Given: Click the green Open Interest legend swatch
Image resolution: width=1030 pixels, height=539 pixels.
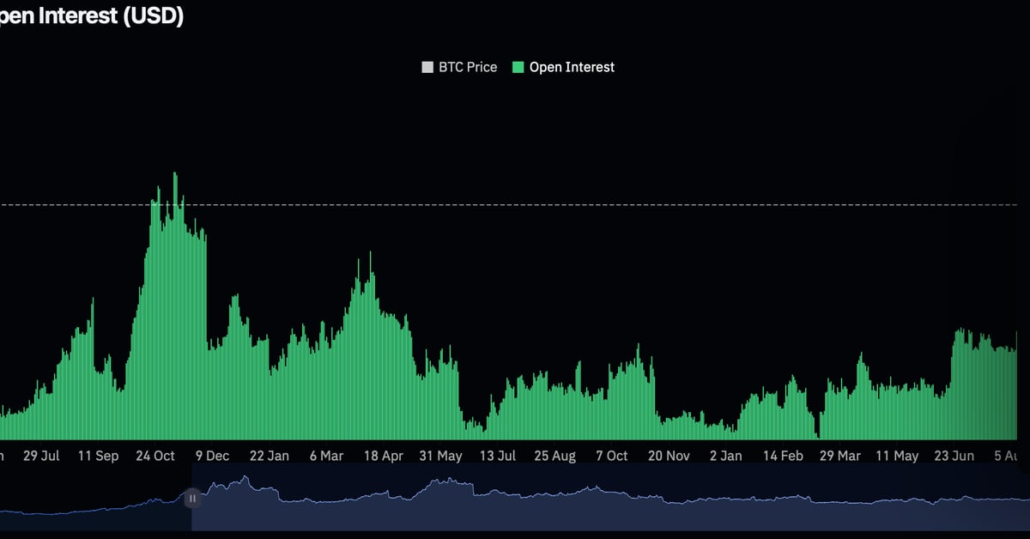Looking at the screenshot, I should pos(518,67).
